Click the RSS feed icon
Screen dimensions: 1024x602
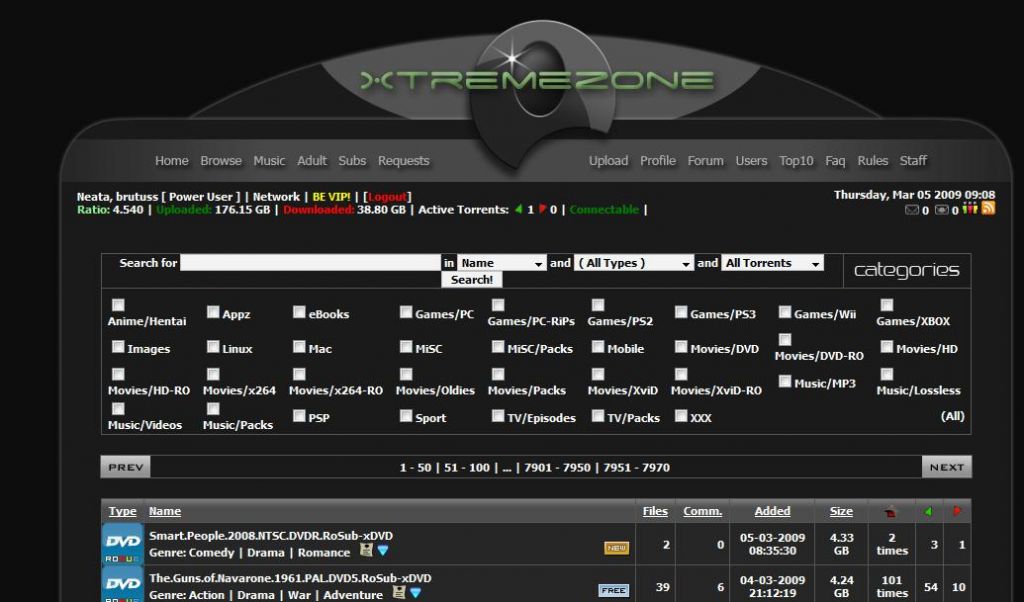(989, 208)
